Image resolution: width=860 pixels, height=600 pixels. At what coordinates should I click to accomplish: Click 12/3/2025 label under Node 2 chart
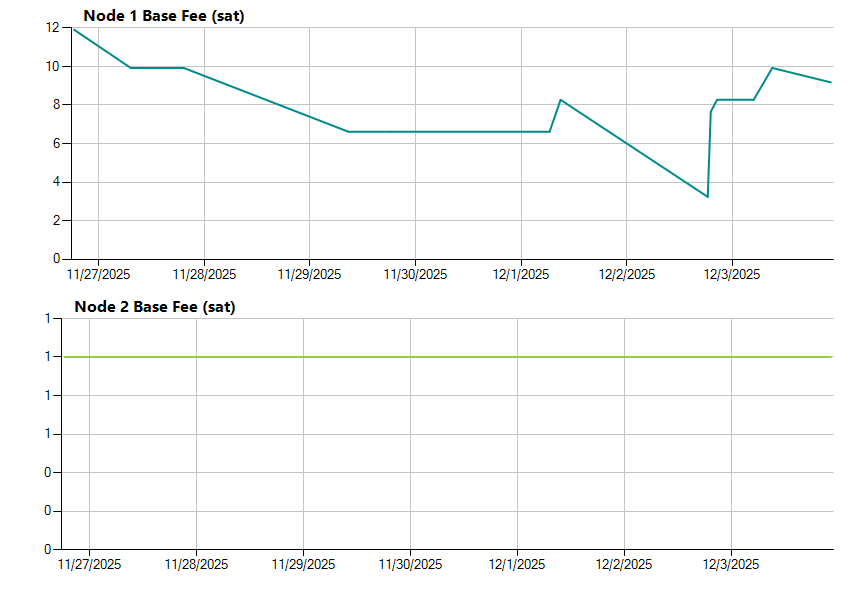click(x=730, y=564)
